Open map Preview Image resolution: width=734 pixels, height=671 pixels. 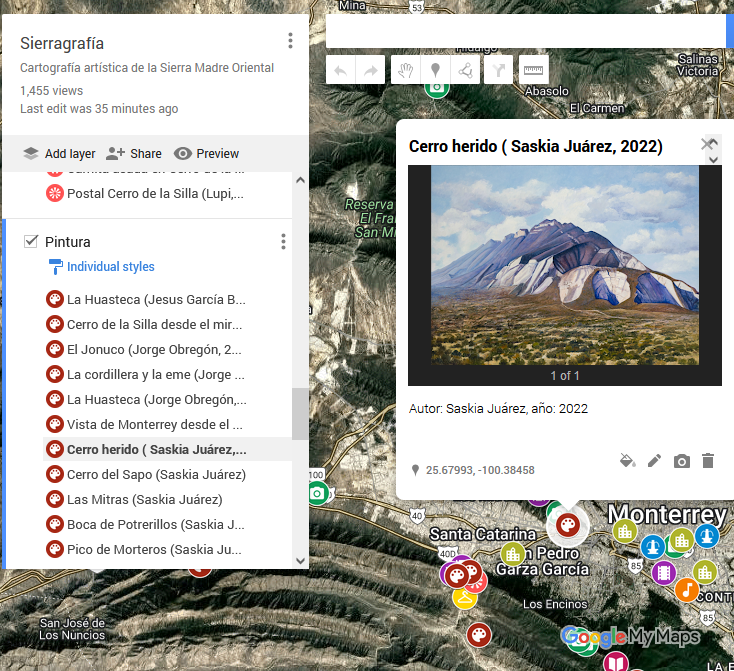[206, 153]
